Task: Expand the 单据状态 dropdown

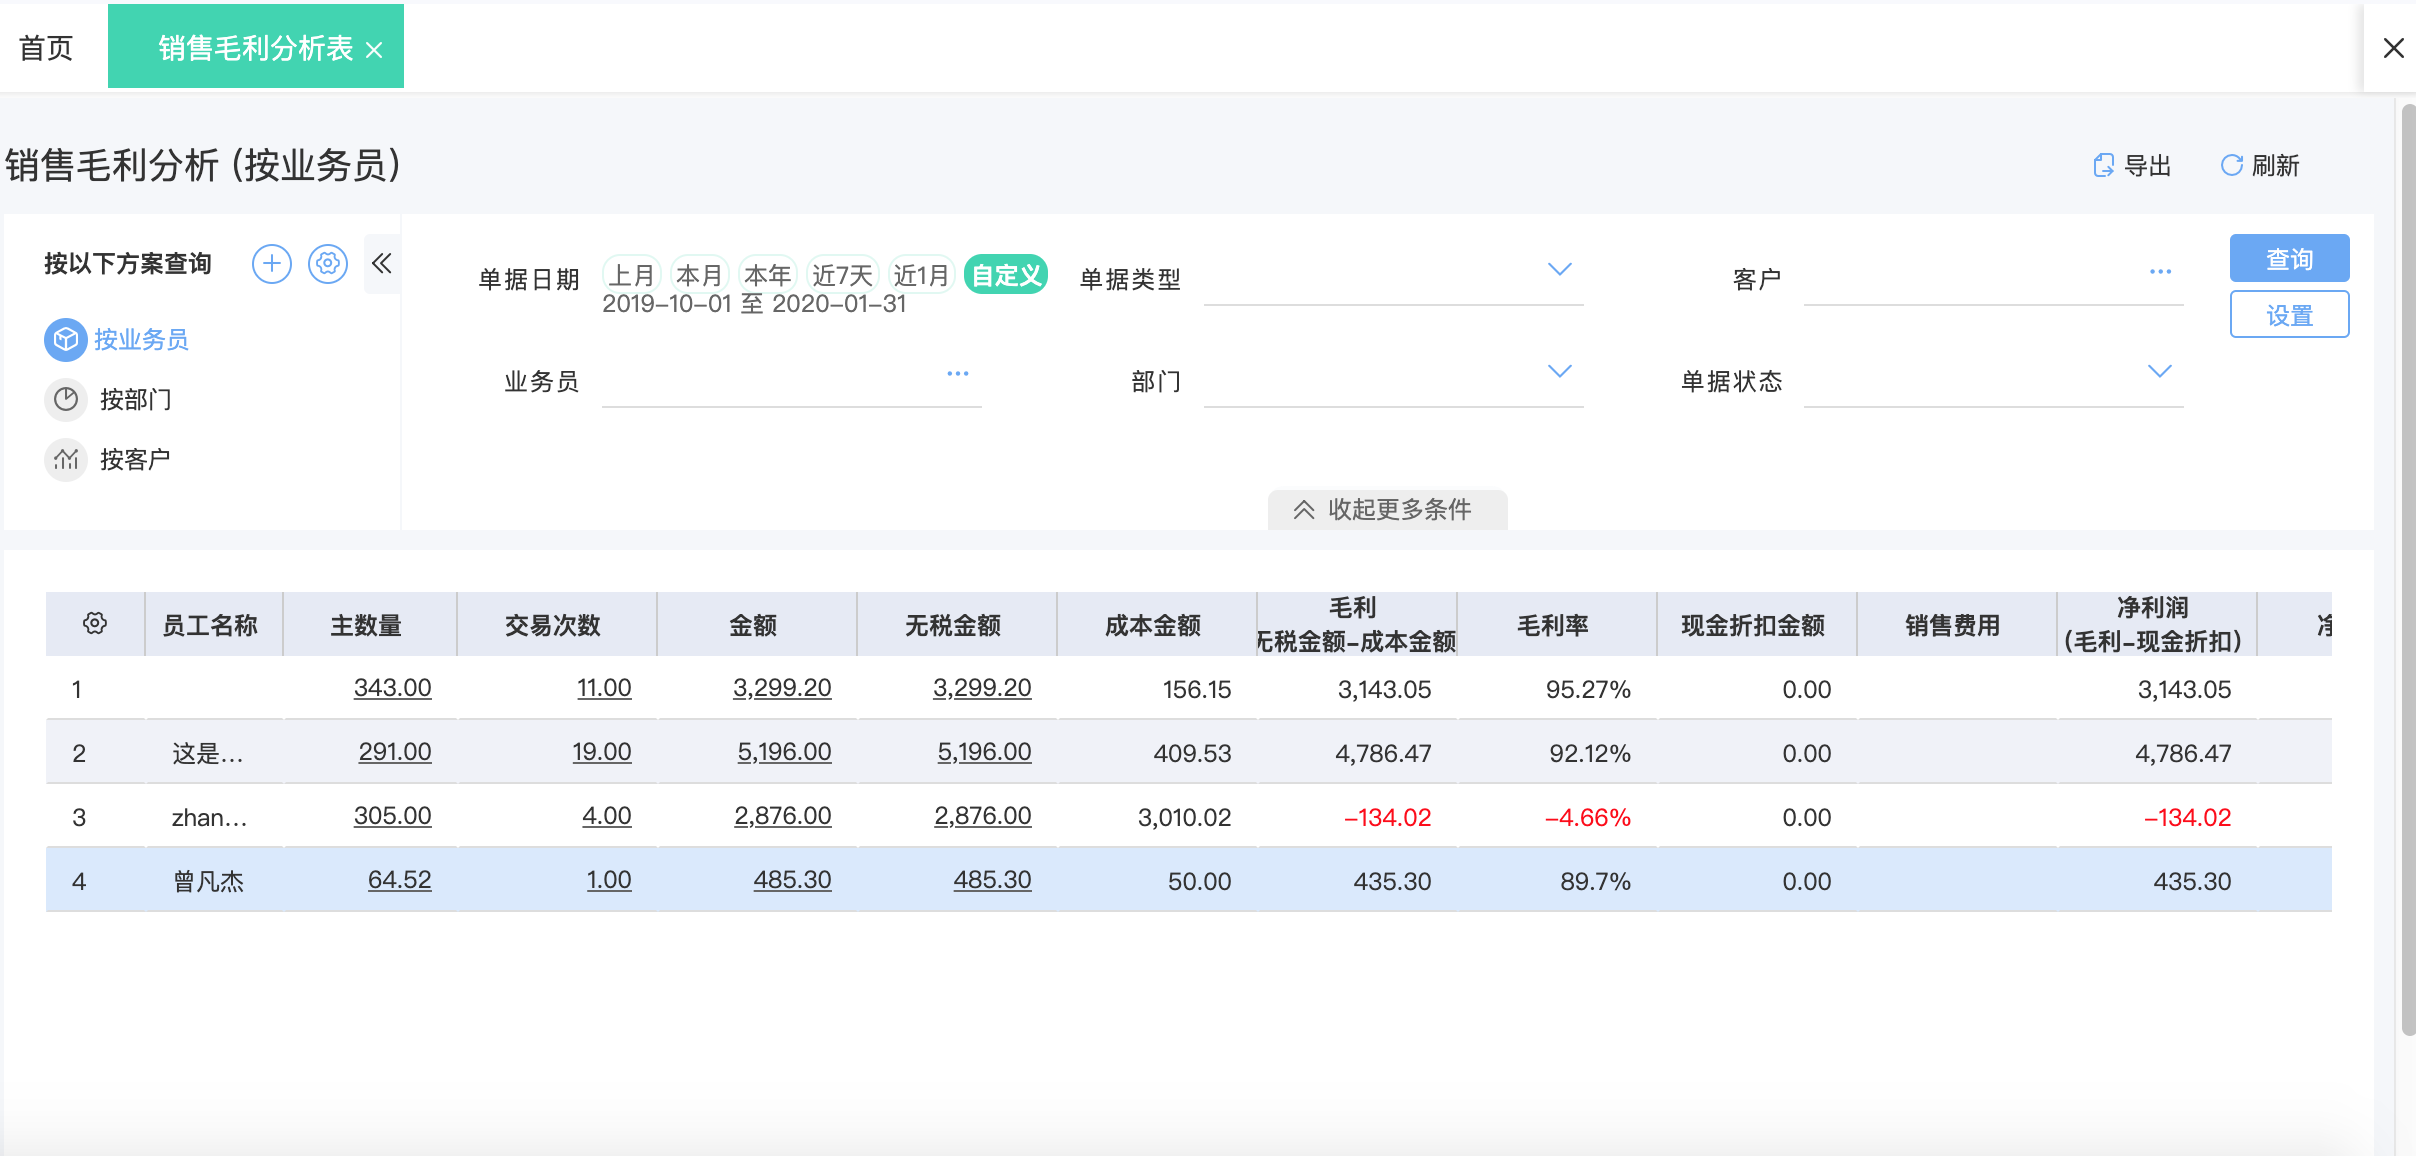Action: click(2157, 376)
